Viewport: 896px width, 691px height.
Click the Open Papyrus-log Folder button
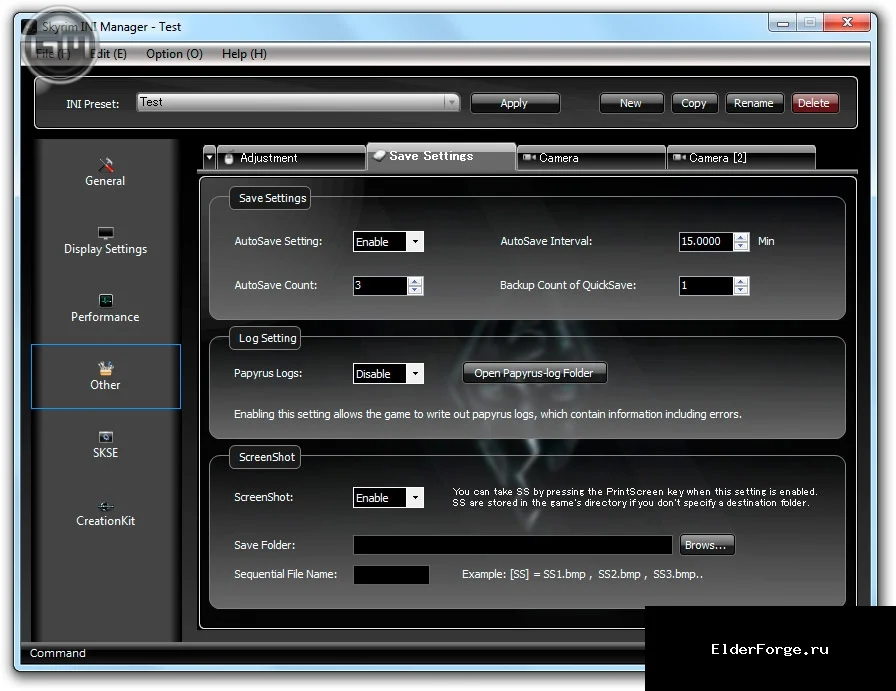tap(534, 373)
